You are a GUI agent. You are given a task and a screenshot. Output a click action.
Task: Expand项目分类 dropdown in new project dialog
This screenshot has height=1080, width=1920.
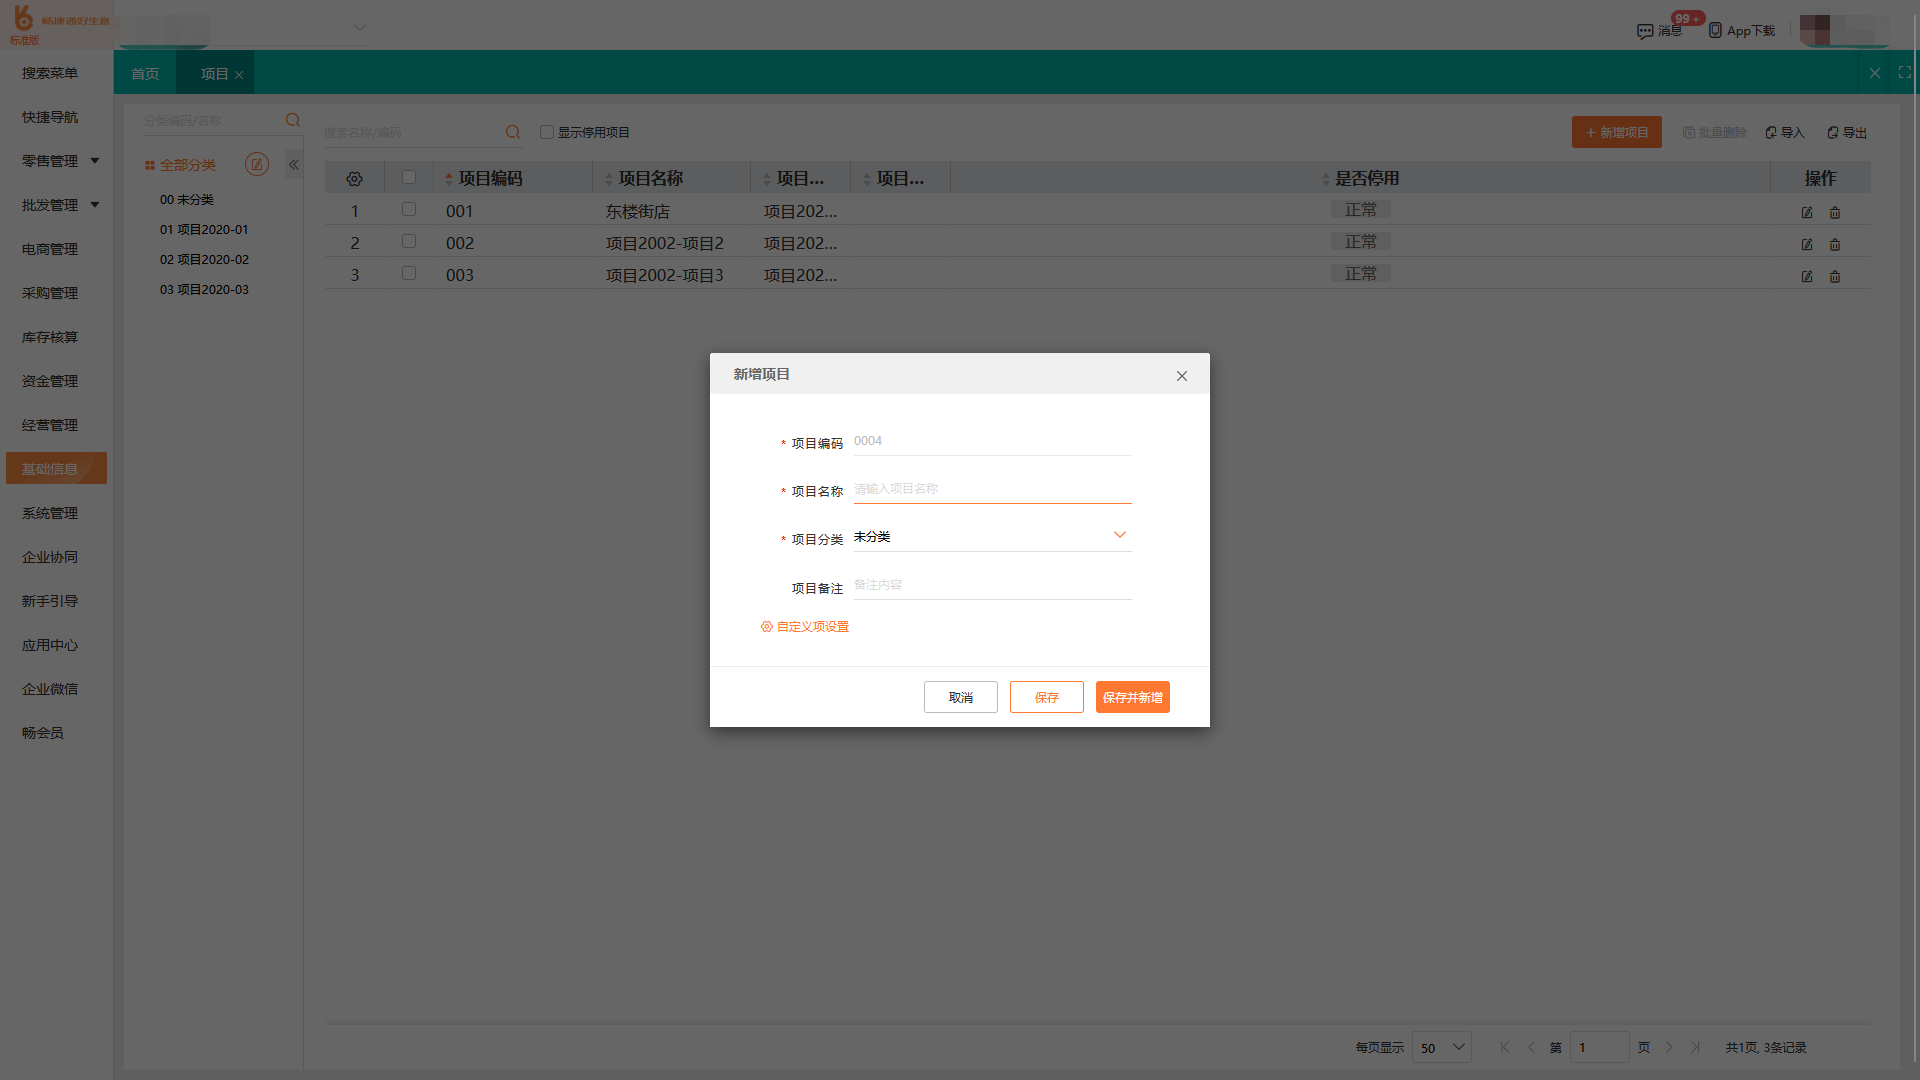point(1120,535)
